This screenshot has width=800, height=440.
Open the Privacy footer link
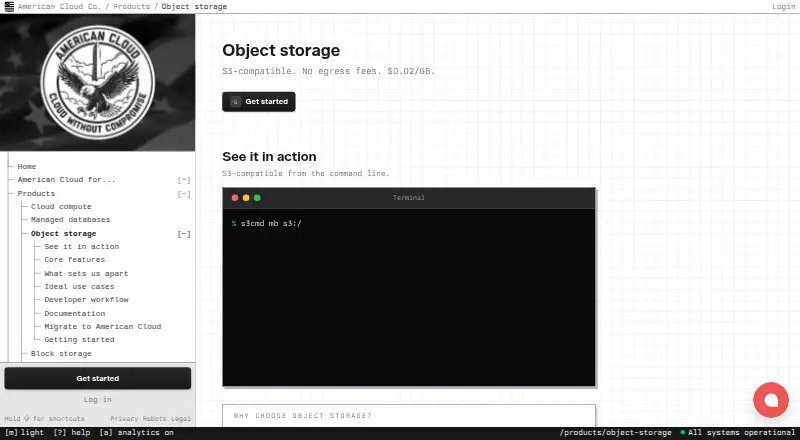coord(124,419)
